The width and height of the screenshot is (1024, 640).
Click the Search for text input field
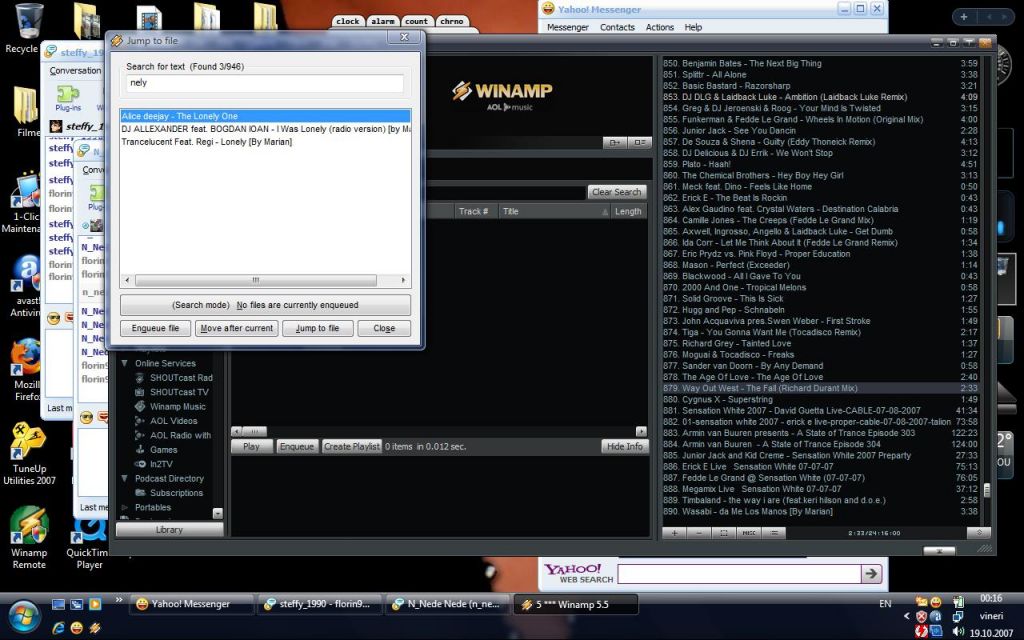click(265, 83)
